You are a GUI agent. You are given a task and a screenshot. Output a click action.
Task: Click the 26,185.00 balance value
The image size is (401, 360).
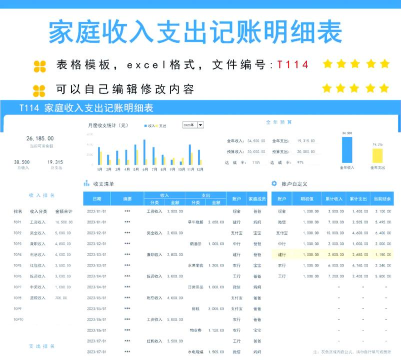click(x=40, y=138)
